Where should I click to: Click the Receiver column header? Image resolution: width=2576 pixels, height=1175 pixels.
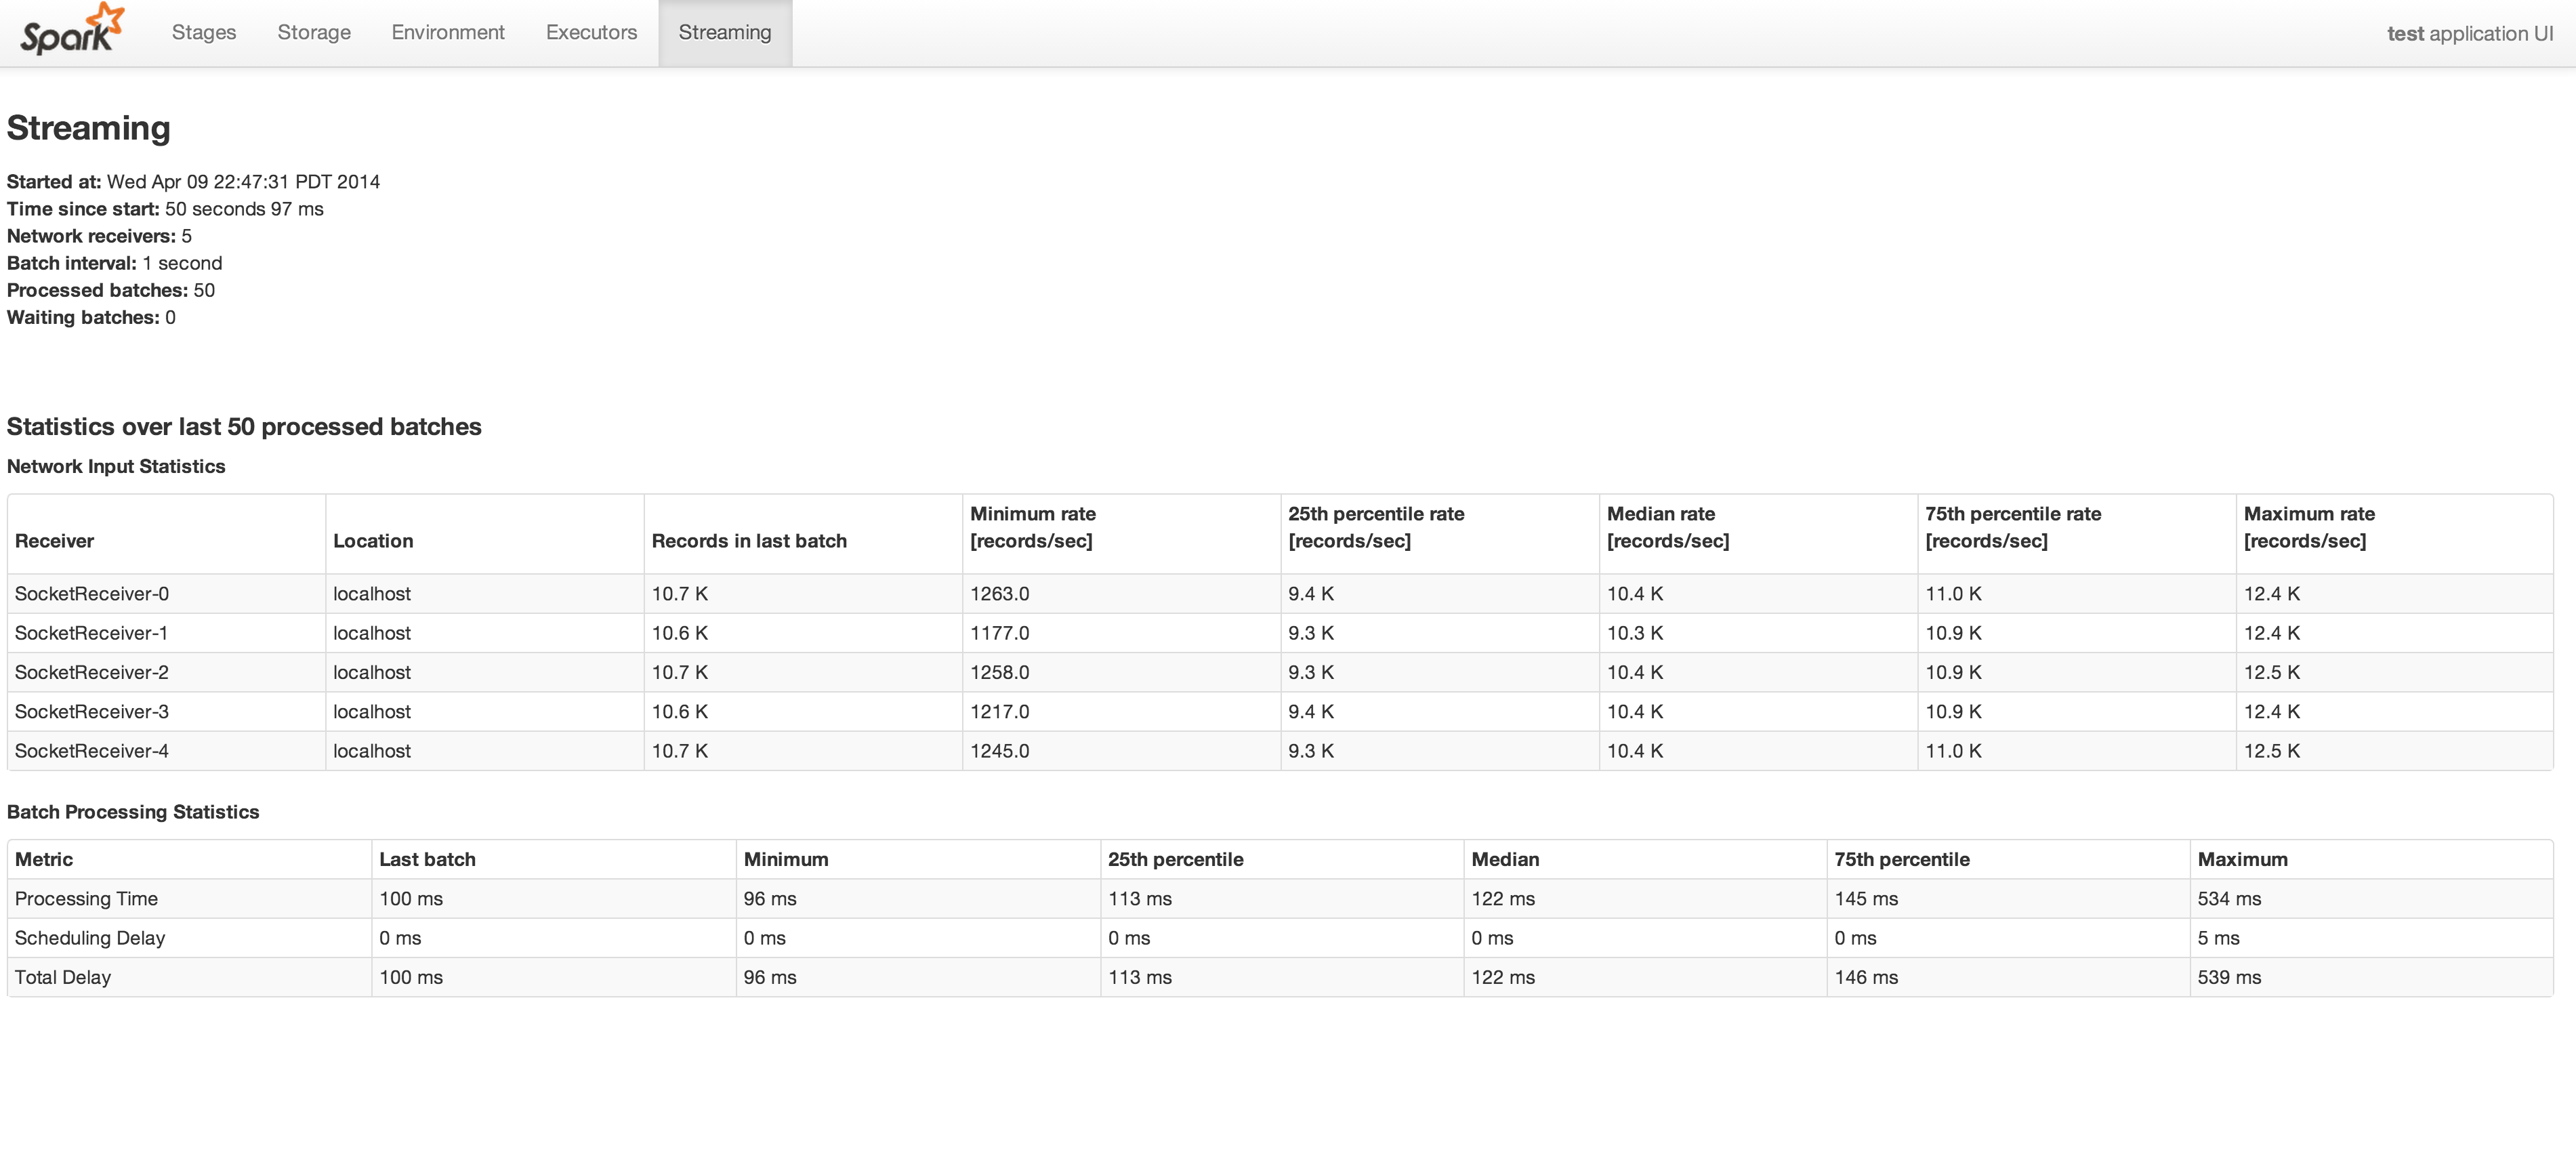54,541
